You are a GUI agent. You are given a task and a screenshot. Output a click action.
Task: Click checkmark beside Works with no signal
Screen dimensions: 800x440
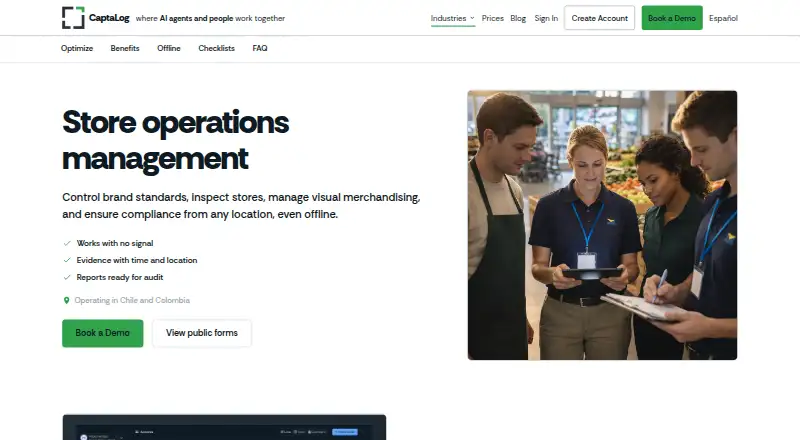point(67,243)
